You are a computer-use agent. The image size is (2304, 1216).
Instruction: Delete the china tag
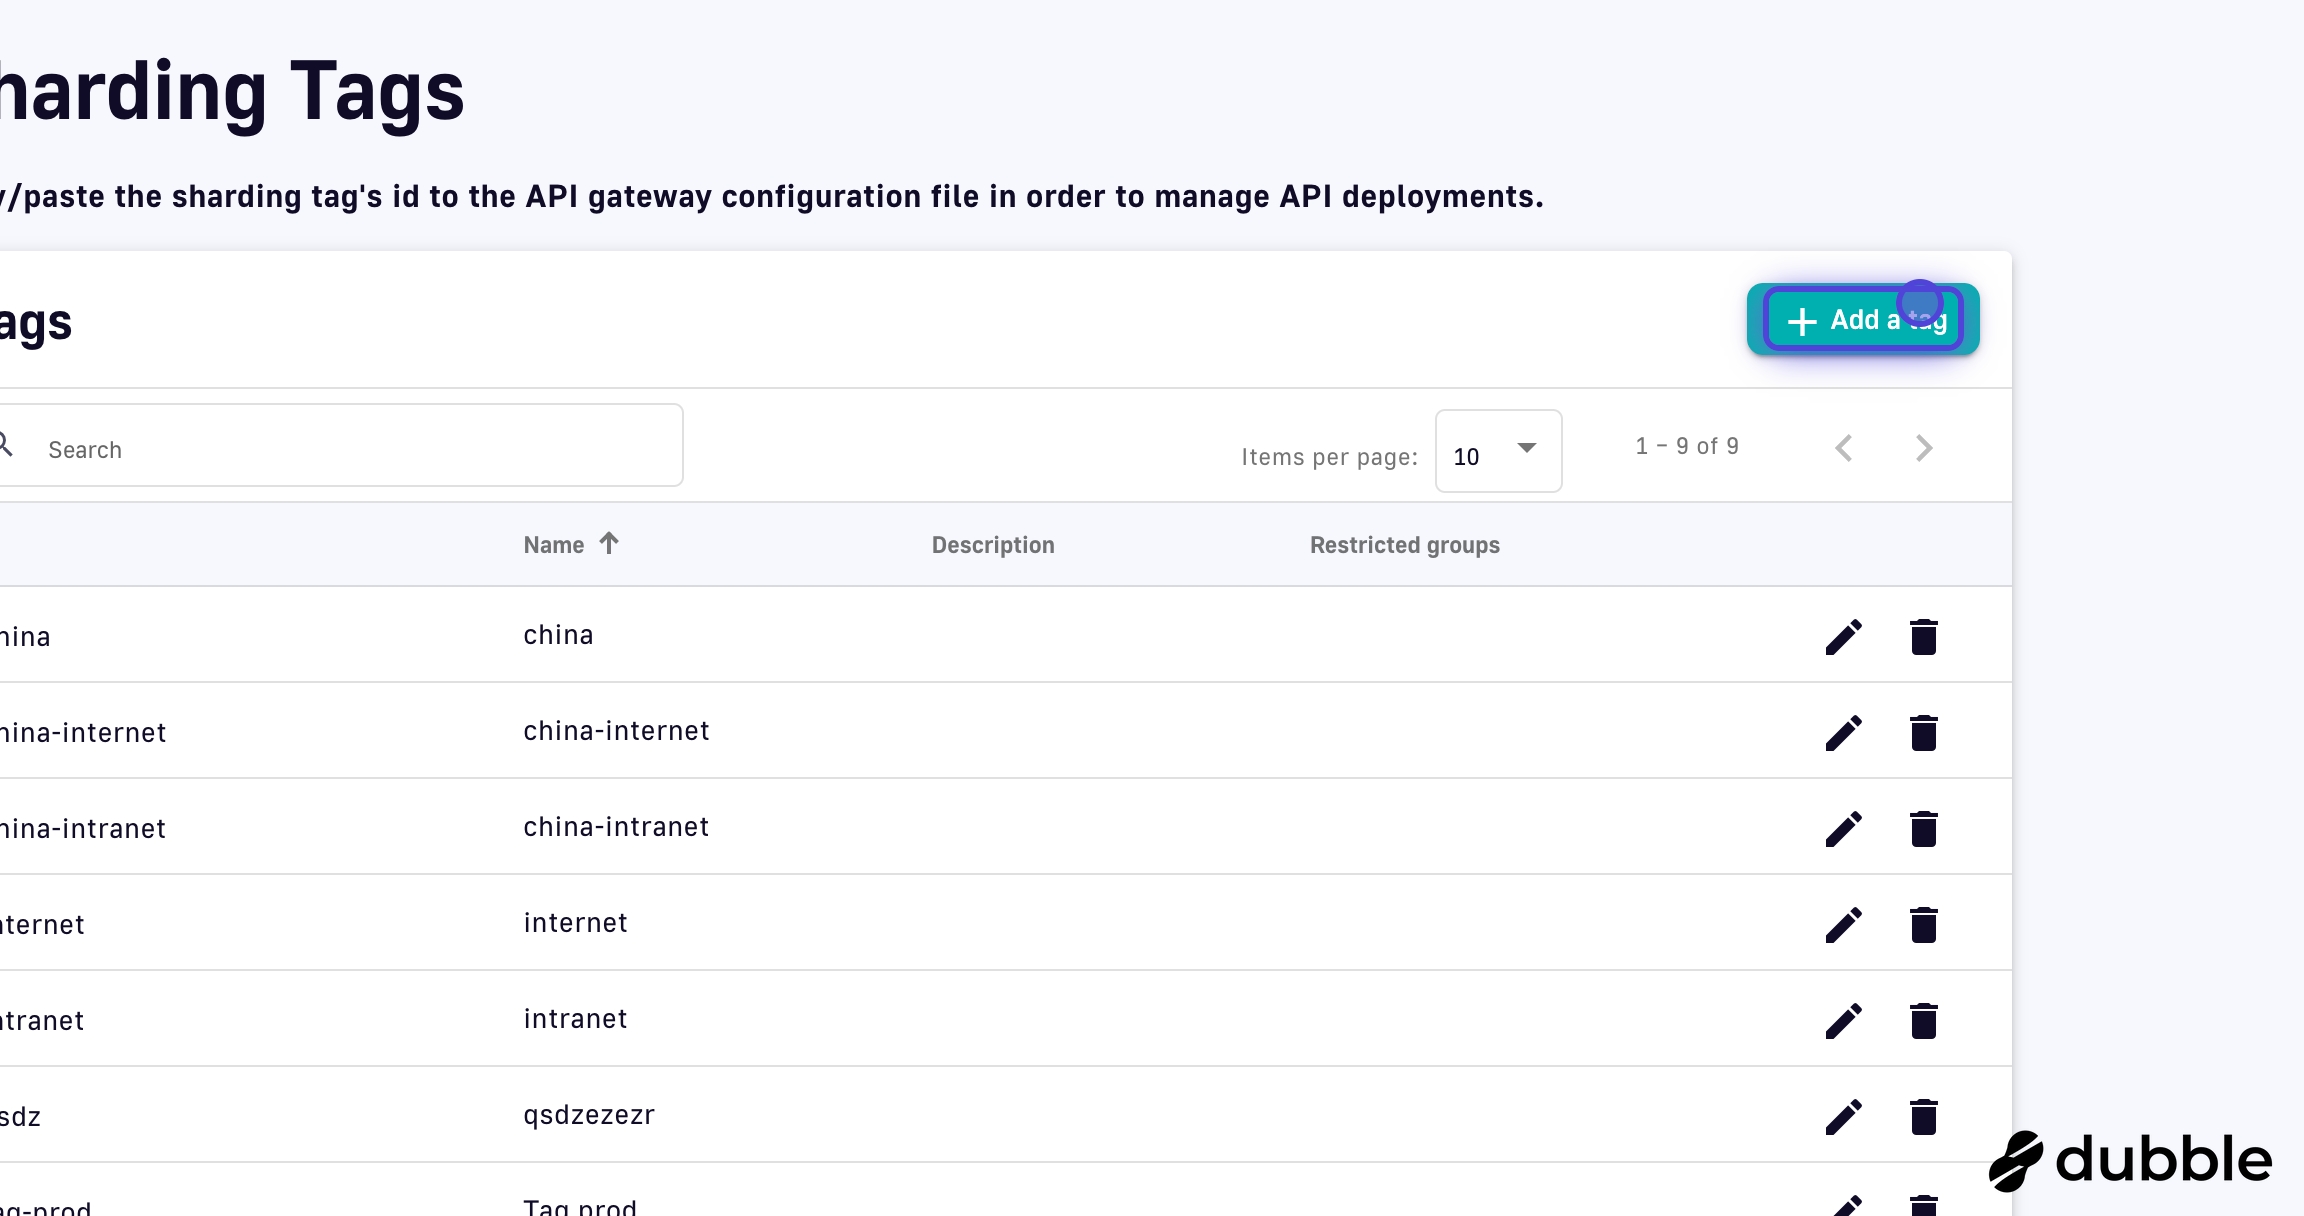point(1923,637)
